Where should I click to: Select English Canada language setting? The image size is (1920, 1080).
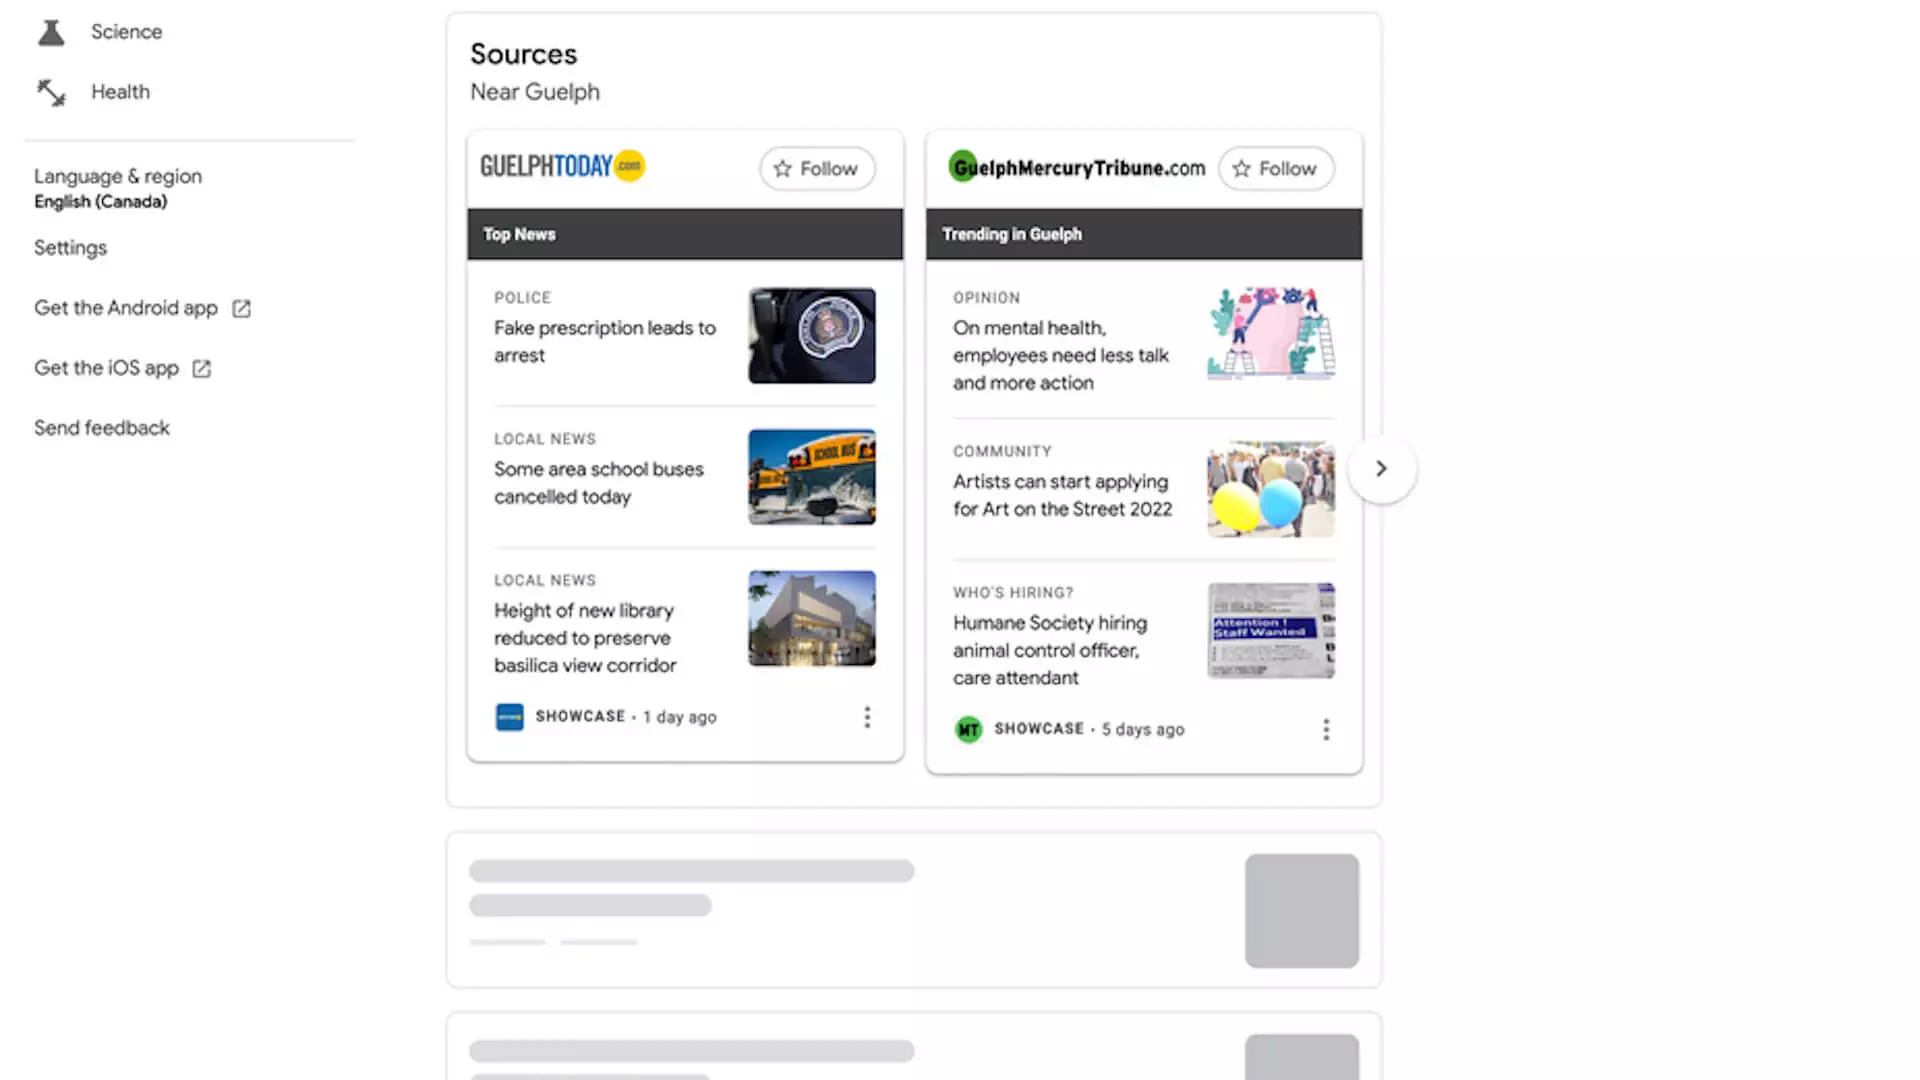100,200
